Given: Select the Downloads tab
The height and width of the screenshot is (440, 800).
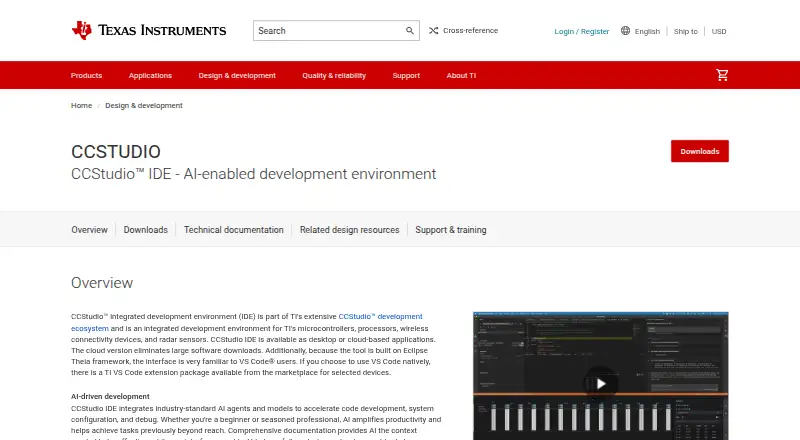Looking at the screenshot, I should coord(145,230).
